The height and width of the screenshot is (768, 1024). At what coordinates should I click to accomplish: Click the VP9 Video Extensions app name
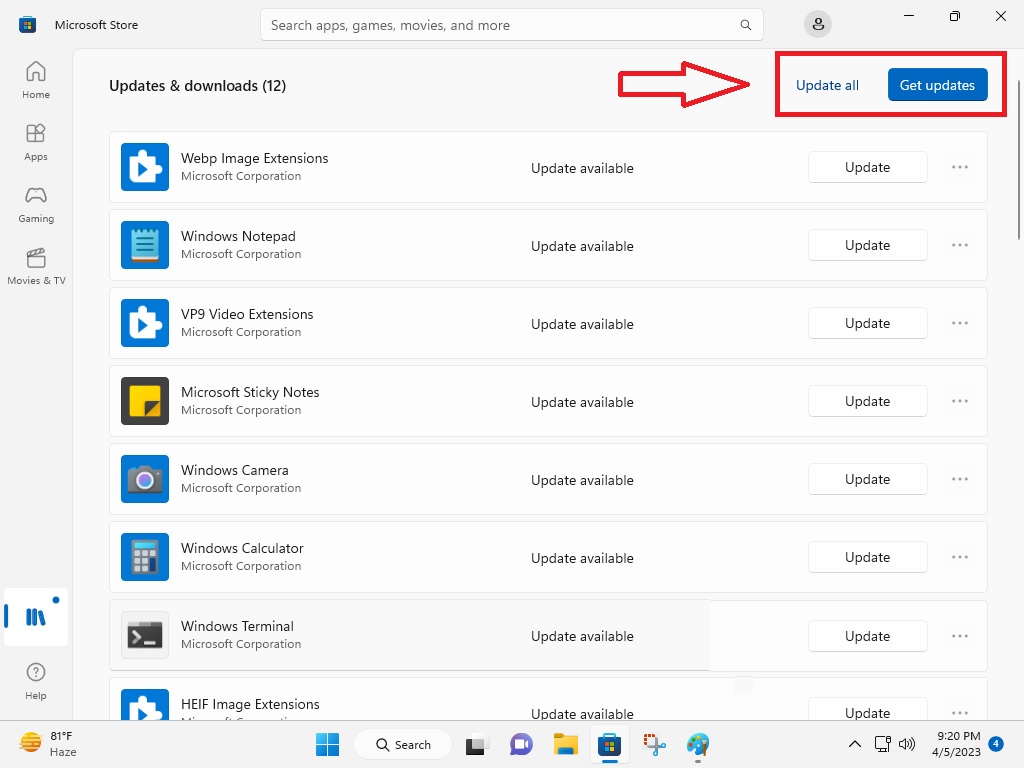point(247,314)
